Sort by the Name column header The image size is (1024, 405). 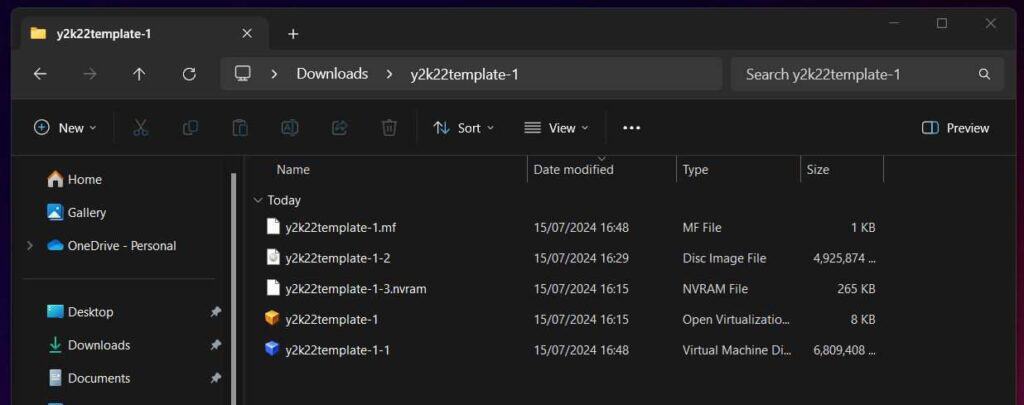click(293, 170)
